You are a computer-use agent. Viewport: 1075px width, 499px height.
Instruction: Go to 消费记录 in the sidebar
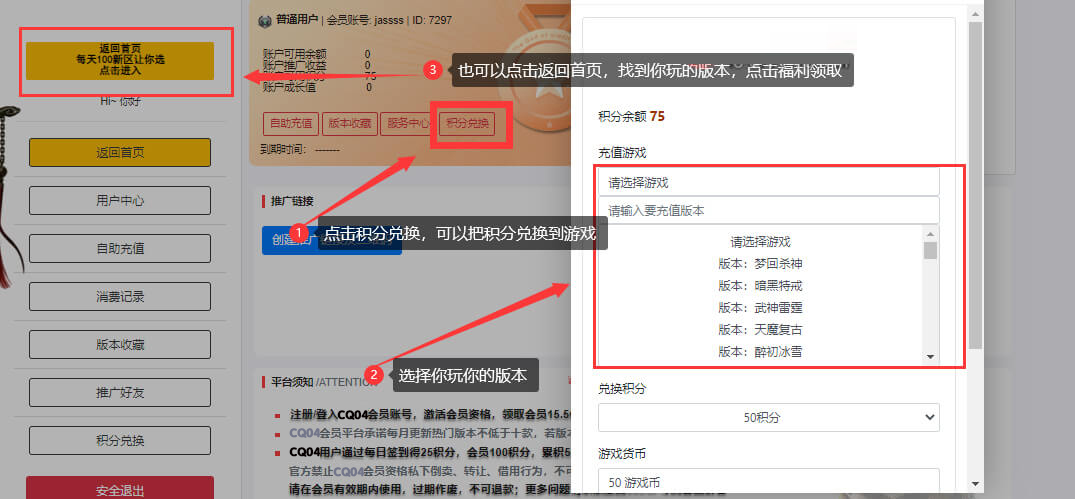[x=120, y=297]
